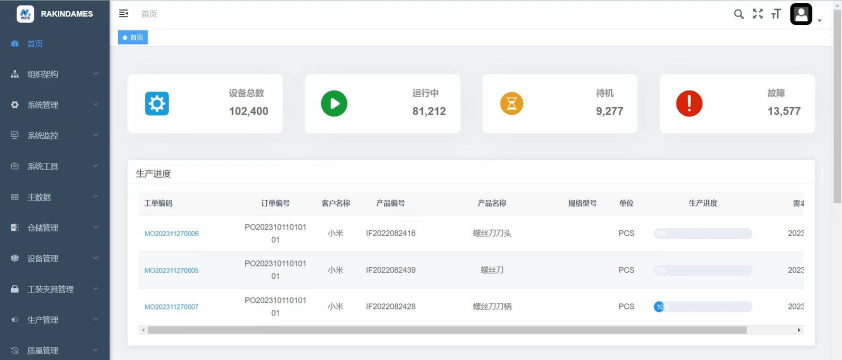Click the 10% progress bar for 螺丝刀刀柄
Viewport: 842px width, 360px height.
703,307
